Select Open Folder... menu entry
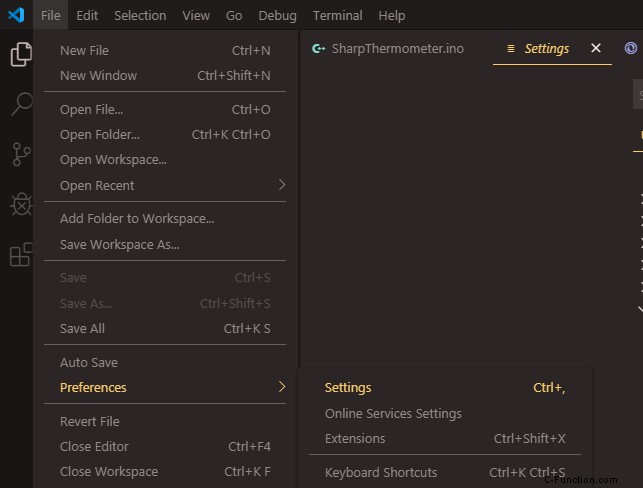The height and width of the screenshot is (488, 643). pyautogui.click(x=100, y=135)
